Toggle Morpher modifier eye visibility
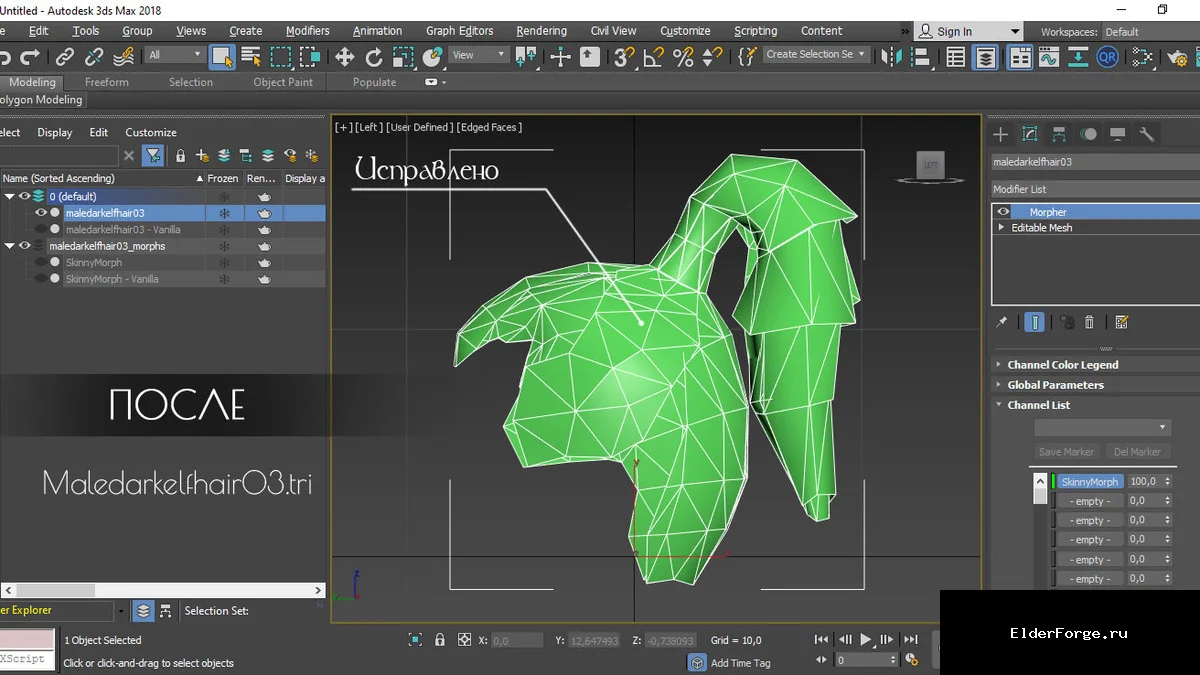 [x=1003, y=212]
